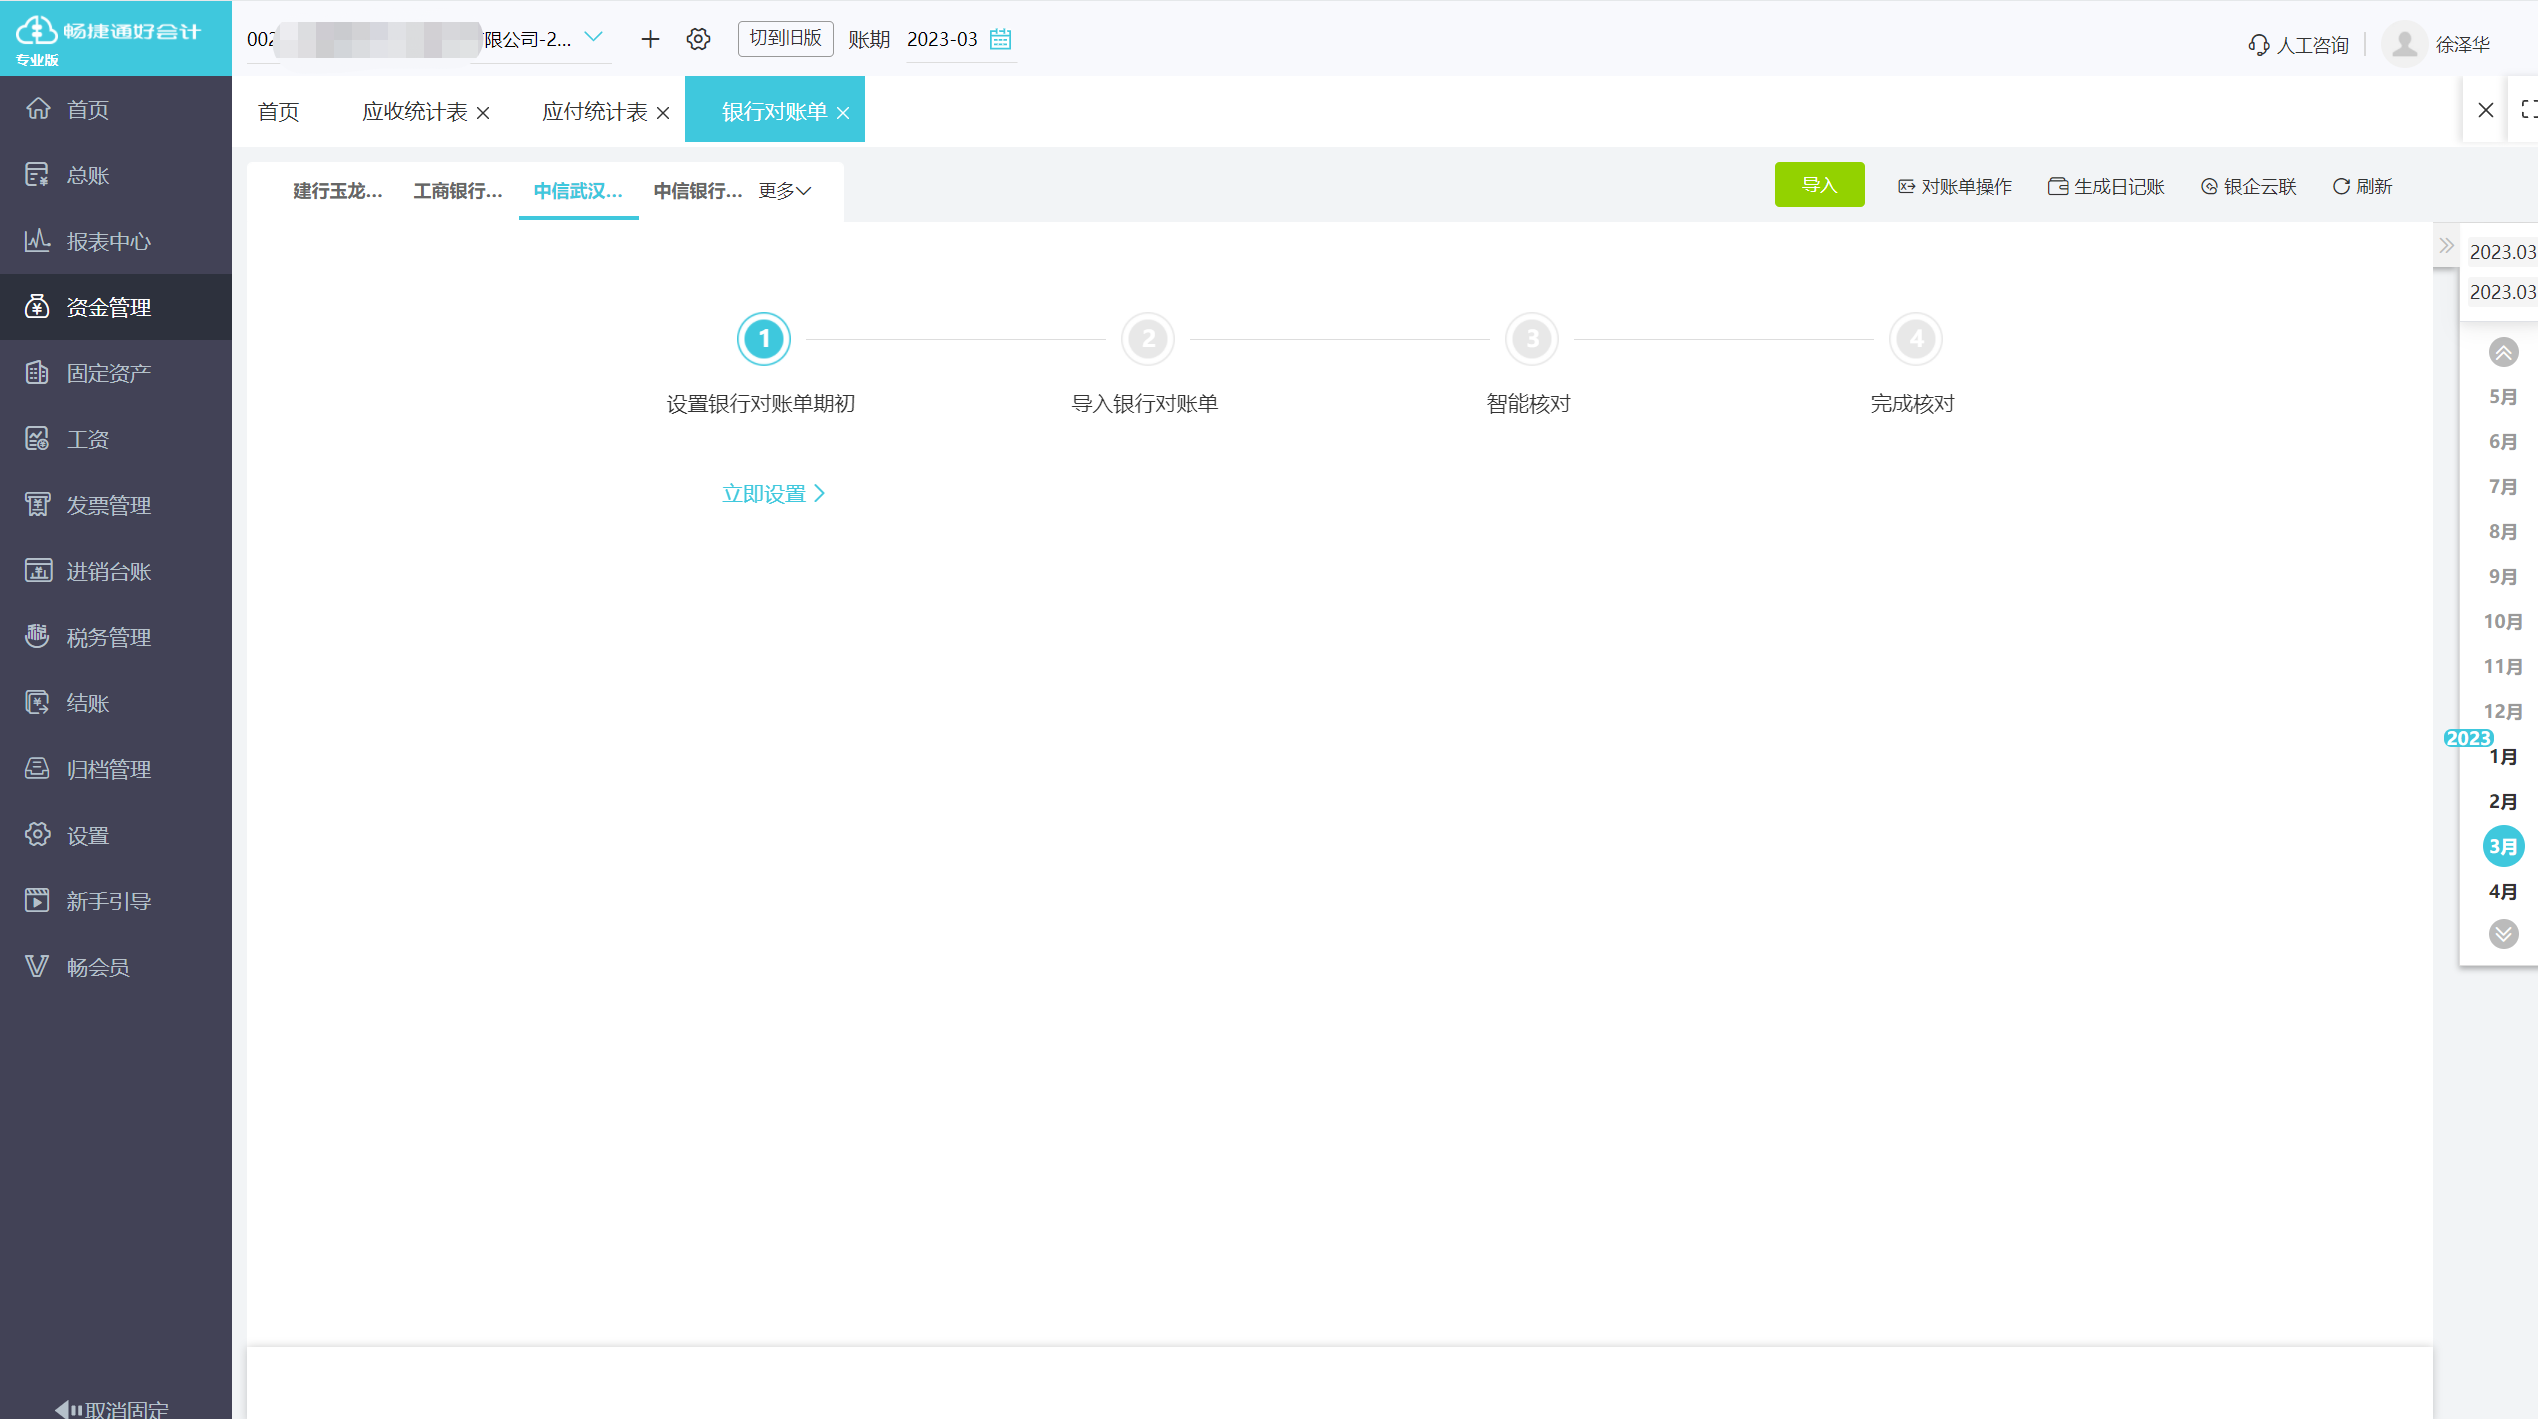Screen dimensions: 2538x1419
Task: Scroll up in month navigation panel
Action: pyautogui.click(x=2501, y=352)
